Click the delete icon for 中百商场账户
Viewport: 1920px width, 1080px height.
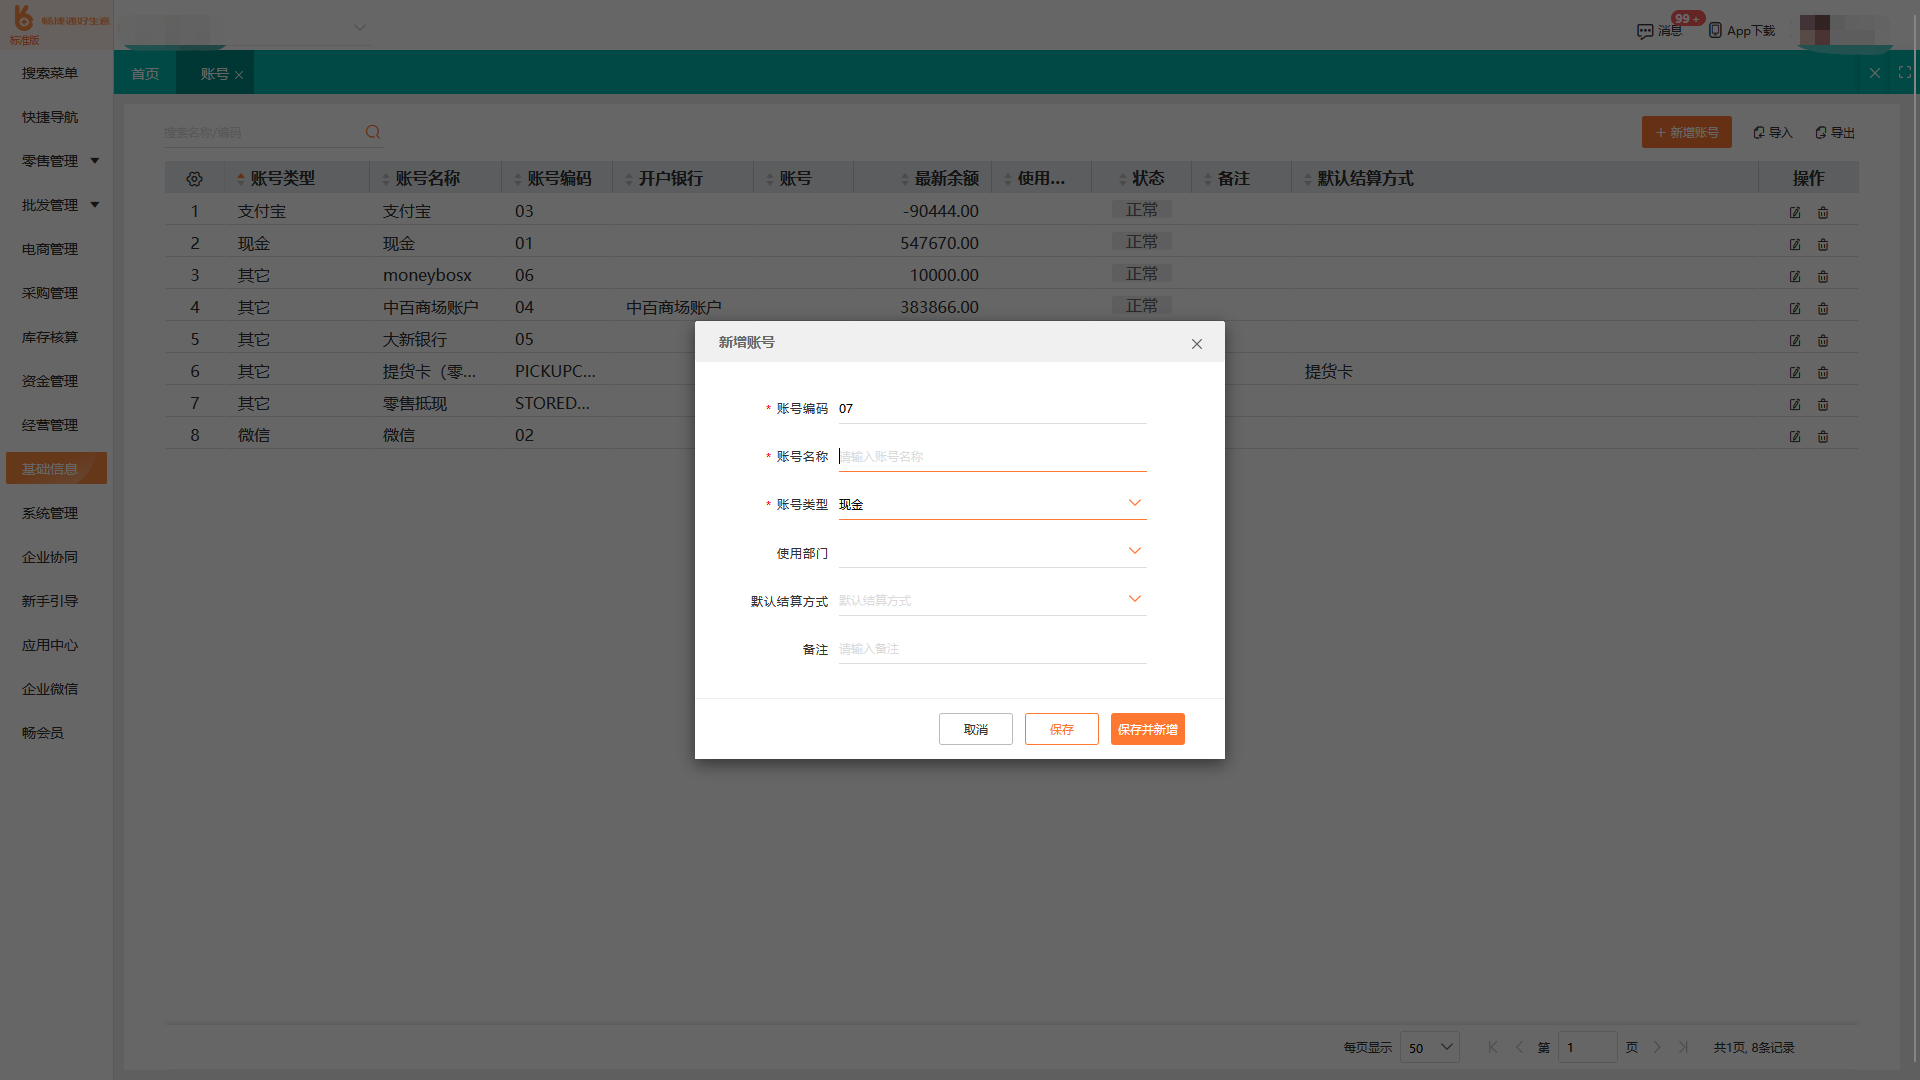point(1824,307)
